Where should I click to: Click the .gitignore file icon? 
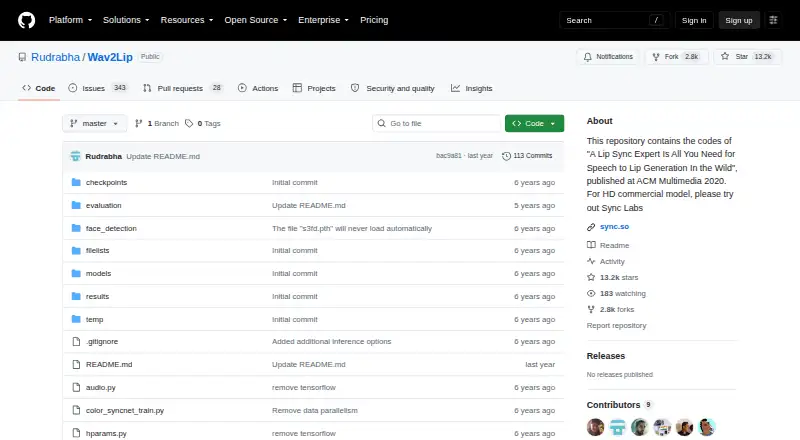coord(76,341)
